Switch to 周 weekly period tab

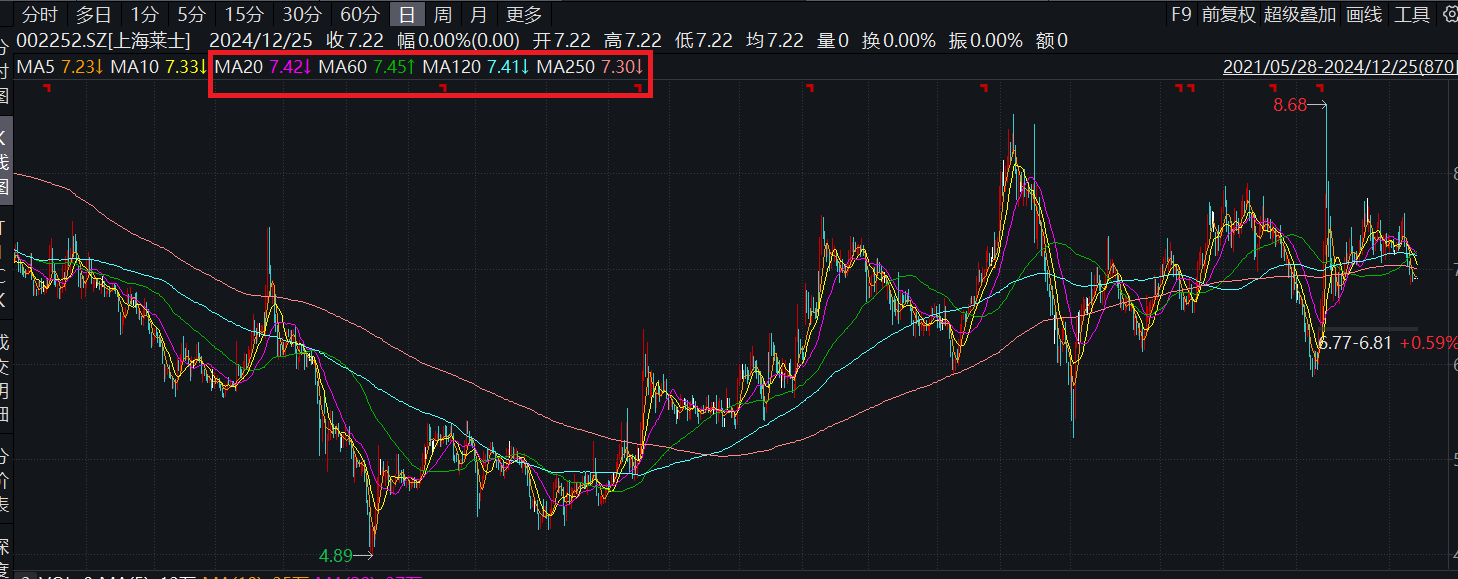tap(442, 14)
